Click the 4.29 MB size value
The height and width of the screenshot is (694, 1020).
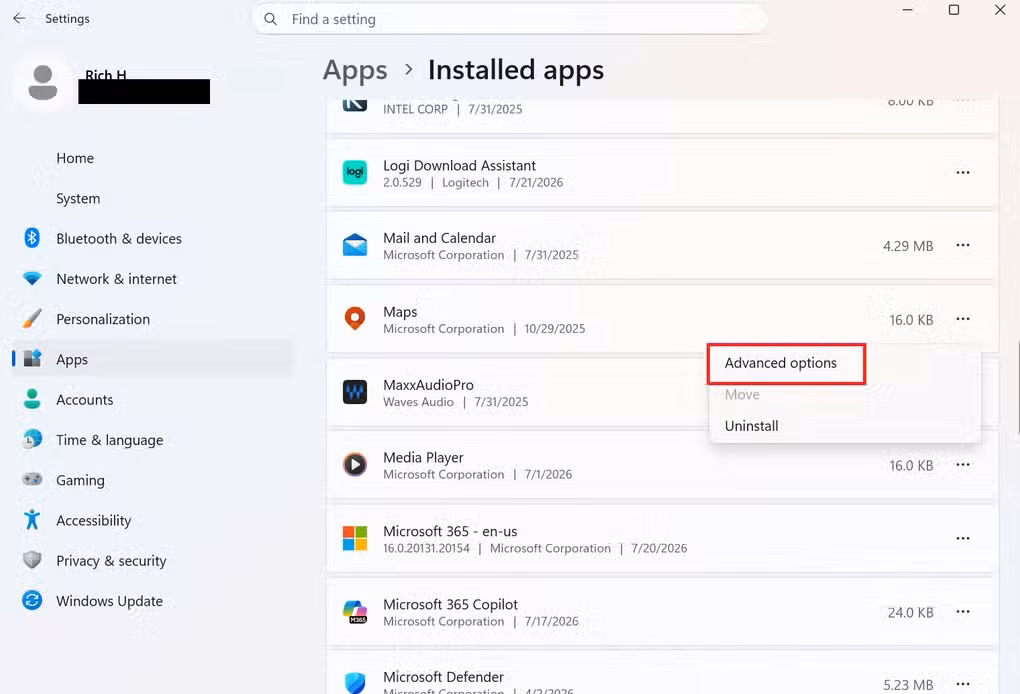(x=908, y=246)
